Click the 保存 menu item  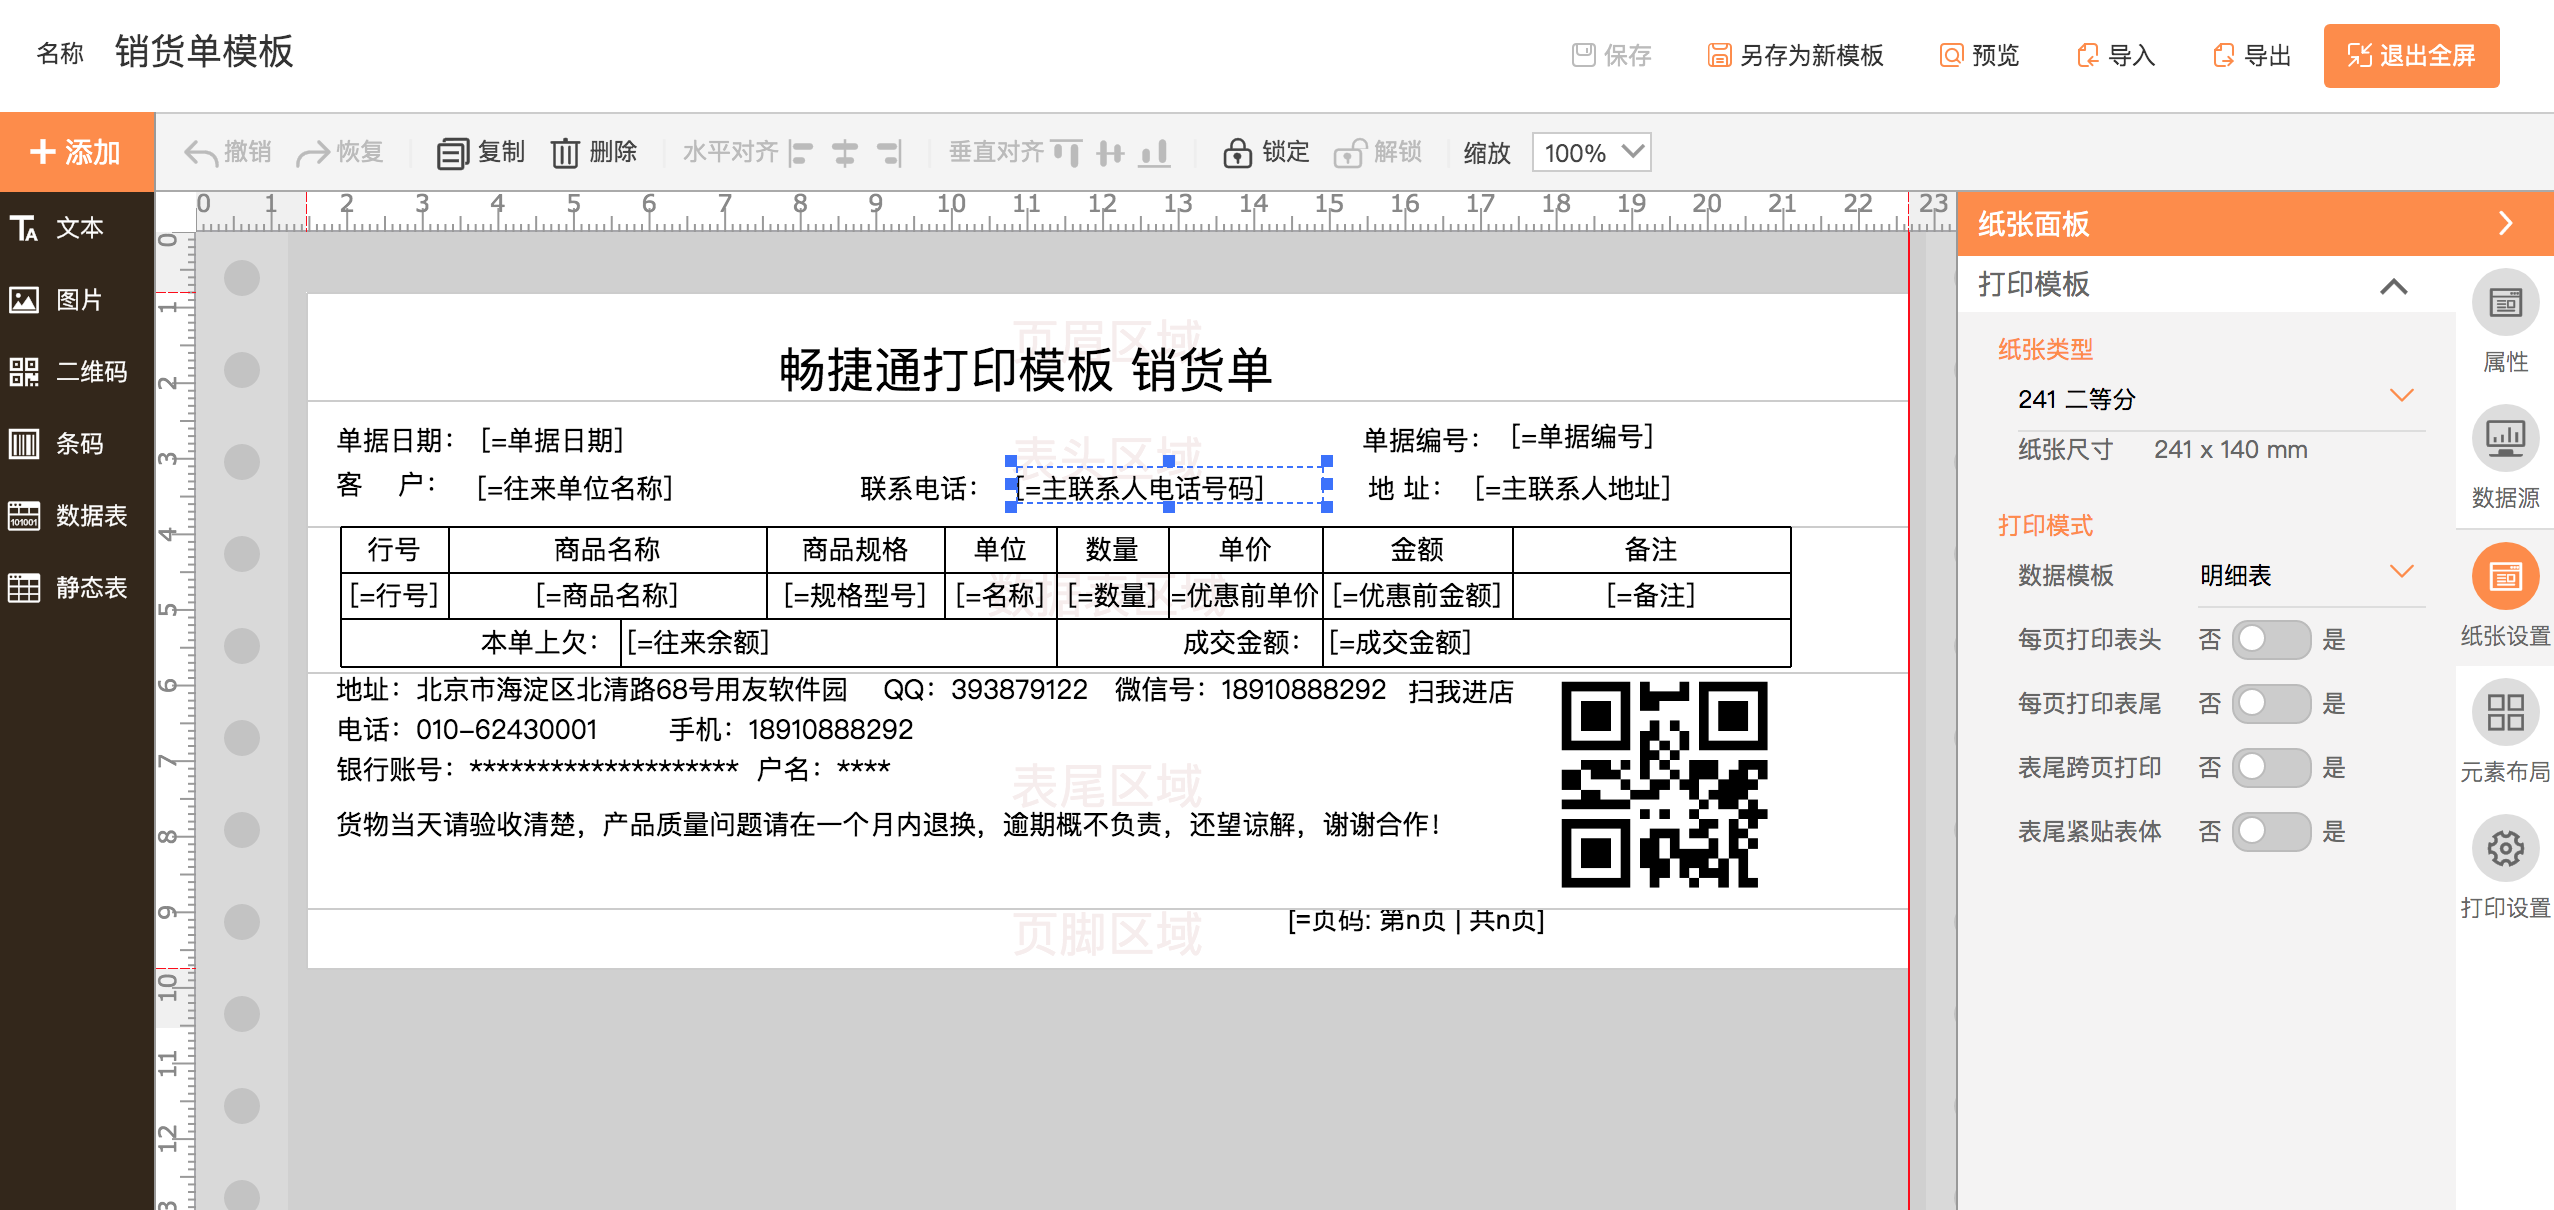click(x=1616, y=52)
